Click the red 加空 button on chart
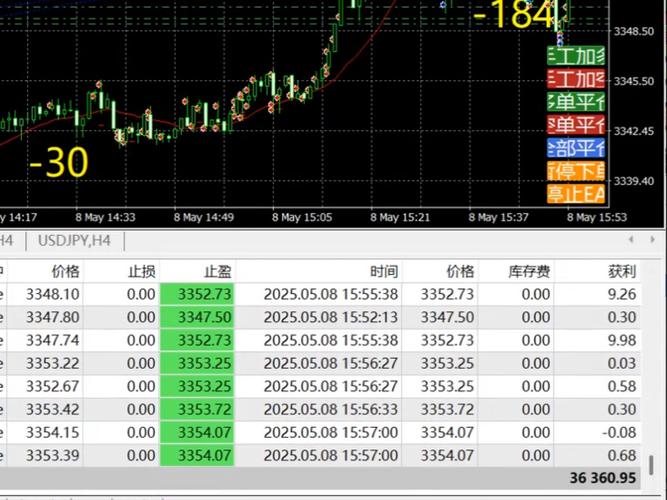Image resolution: width=667 pixels, height=500 pixels. coord(577,79)
